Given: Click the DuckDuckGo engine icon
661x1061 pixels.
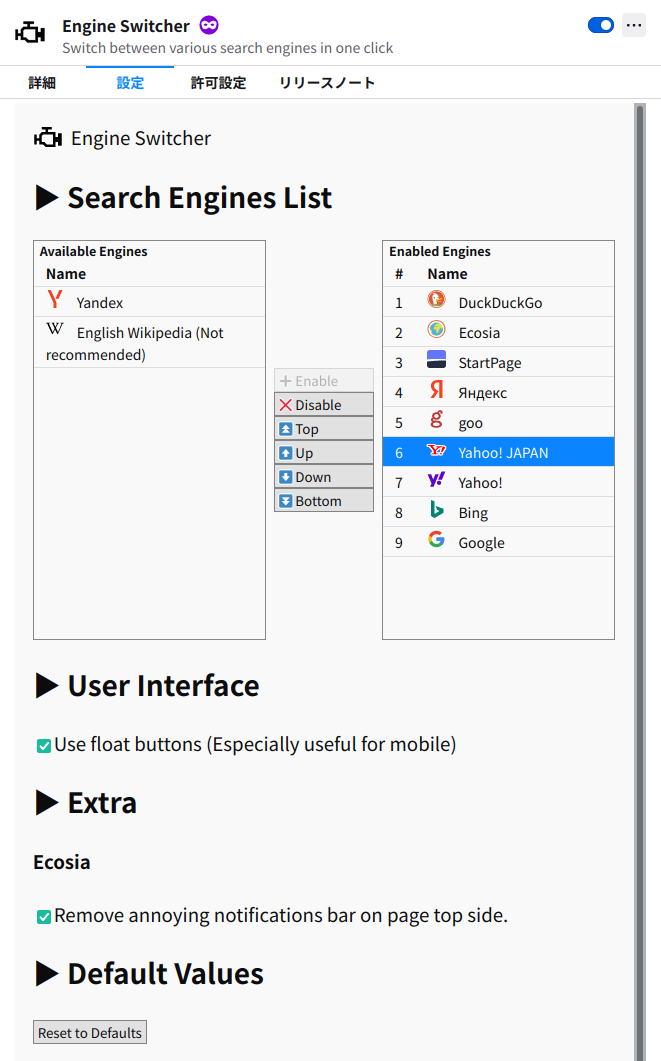Looking at the screenshot, I should (x=437, y=301).
